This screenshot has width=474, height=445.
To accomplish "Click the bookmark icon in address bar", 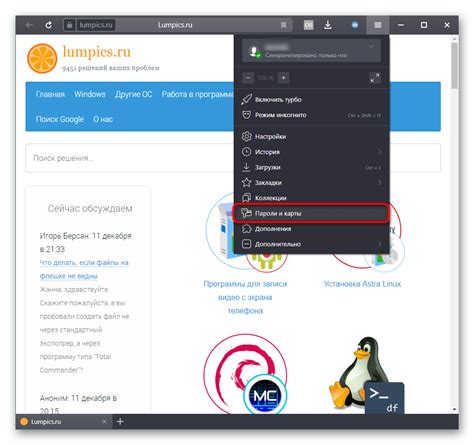I will click(x=283, y=25).
